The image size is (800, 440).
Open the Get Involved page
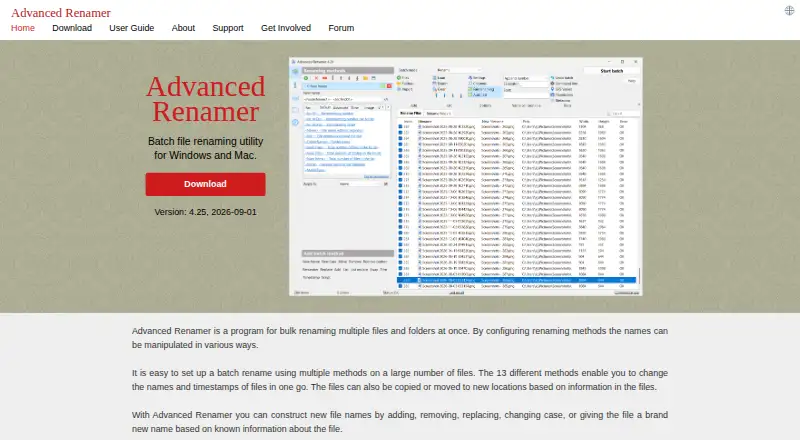pos(286,28)
